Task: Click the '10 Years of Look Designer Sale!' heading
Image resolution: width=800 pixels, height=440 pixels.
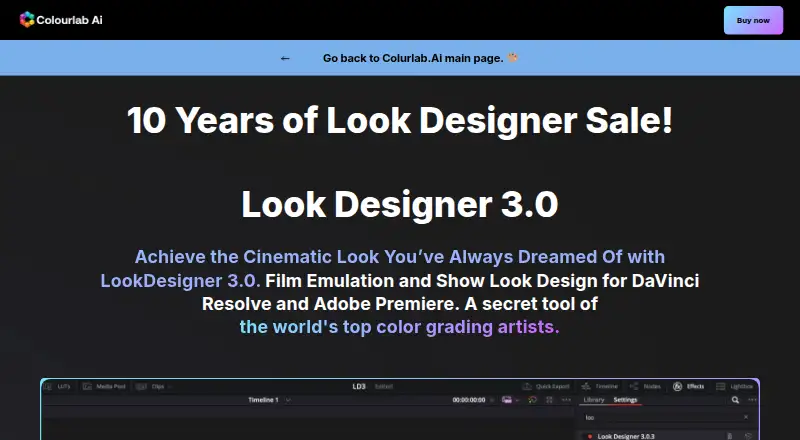Action: (400, 120)
